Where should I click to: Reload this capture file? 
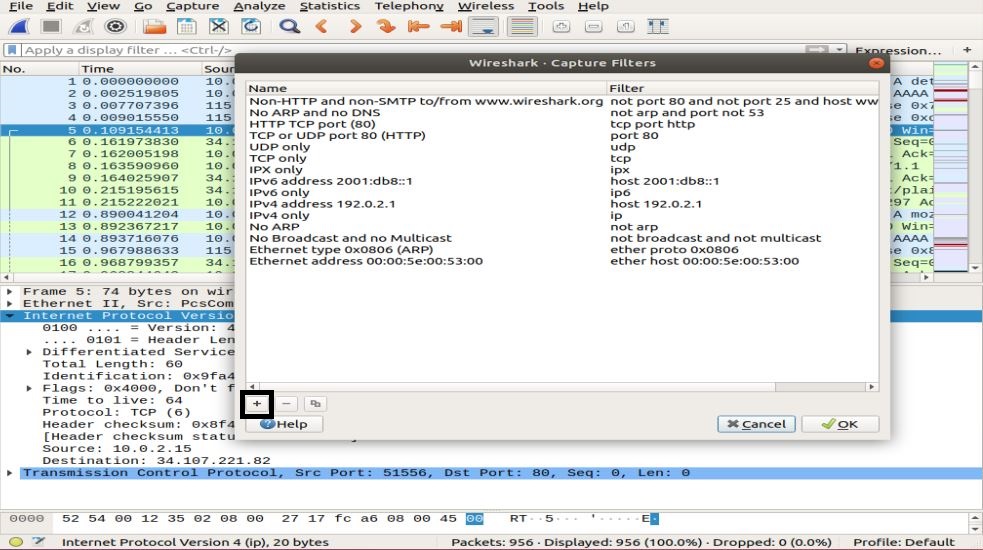click(x=251, y=26)
